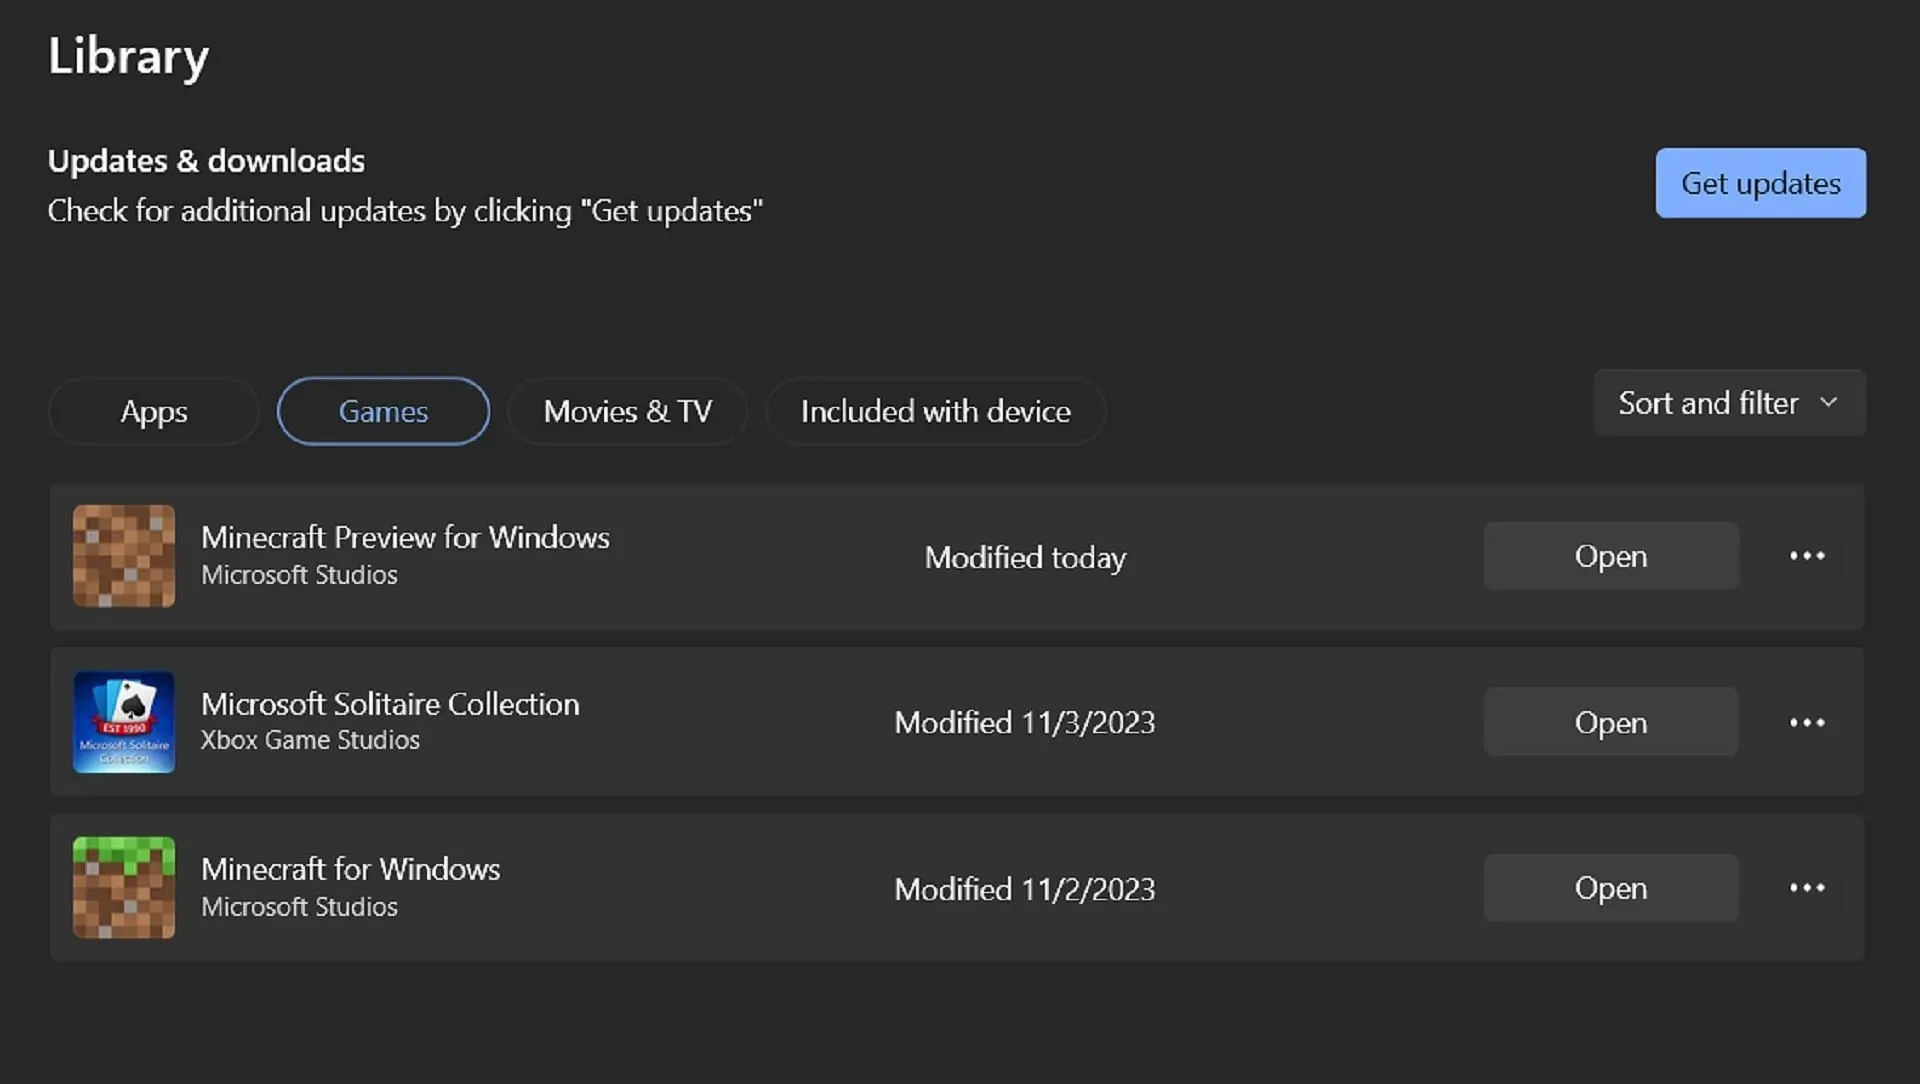Expand the Sort and filter dropdown
1920x1084 pixels.
coord(1726,404)
